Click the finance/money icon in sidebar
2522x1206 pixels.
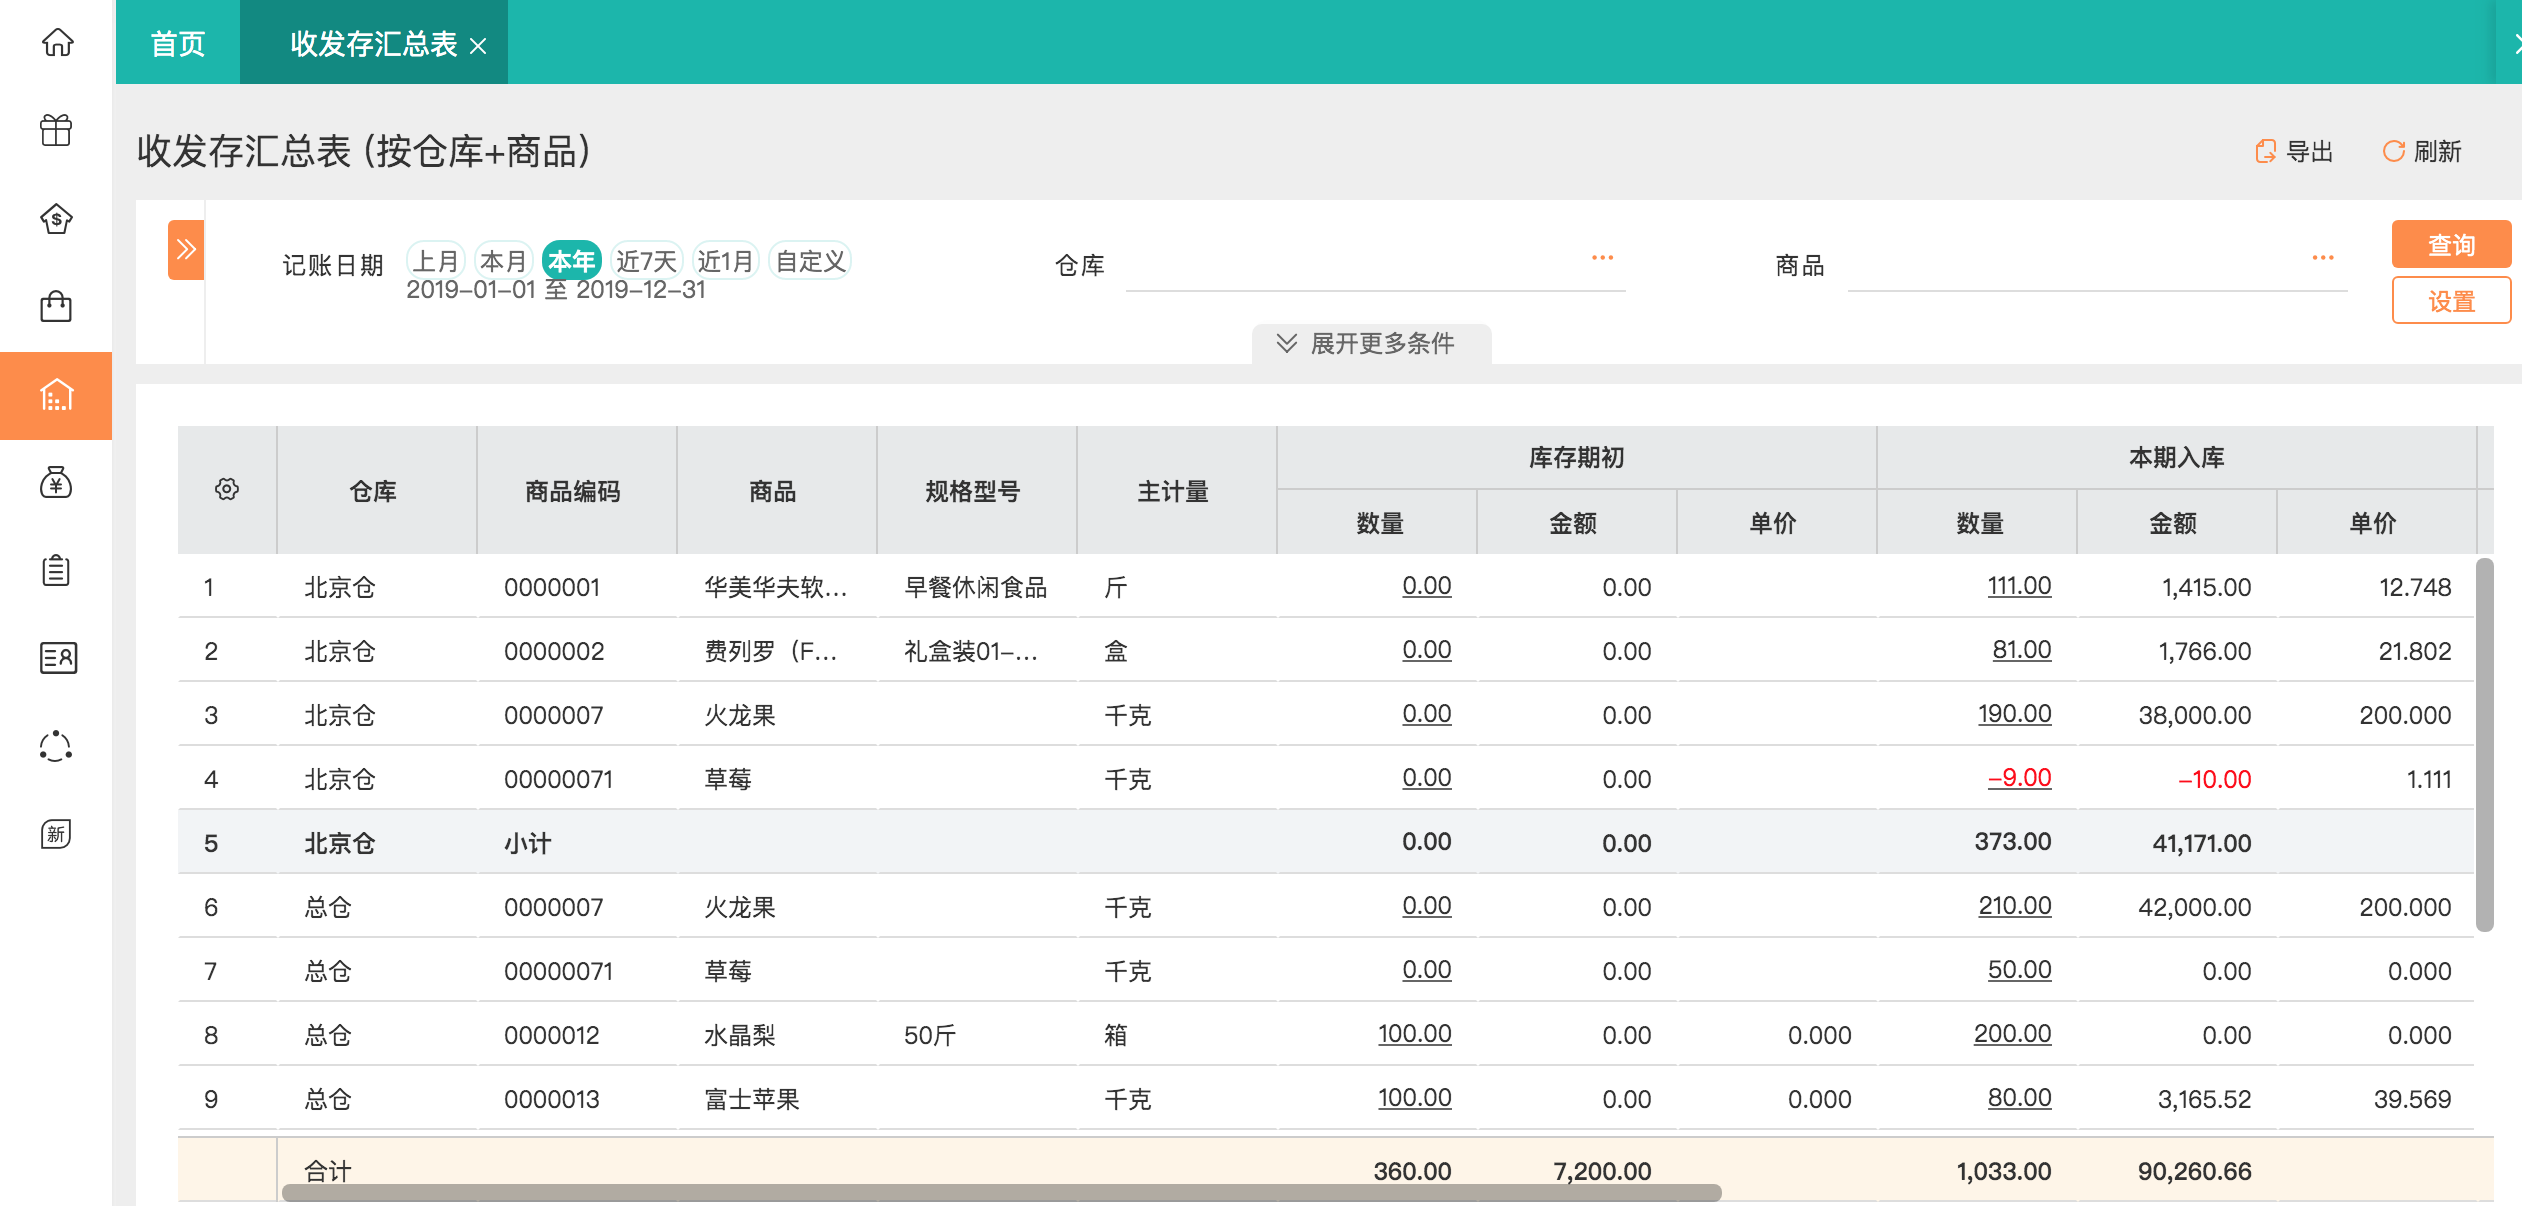tap(56, 482)
